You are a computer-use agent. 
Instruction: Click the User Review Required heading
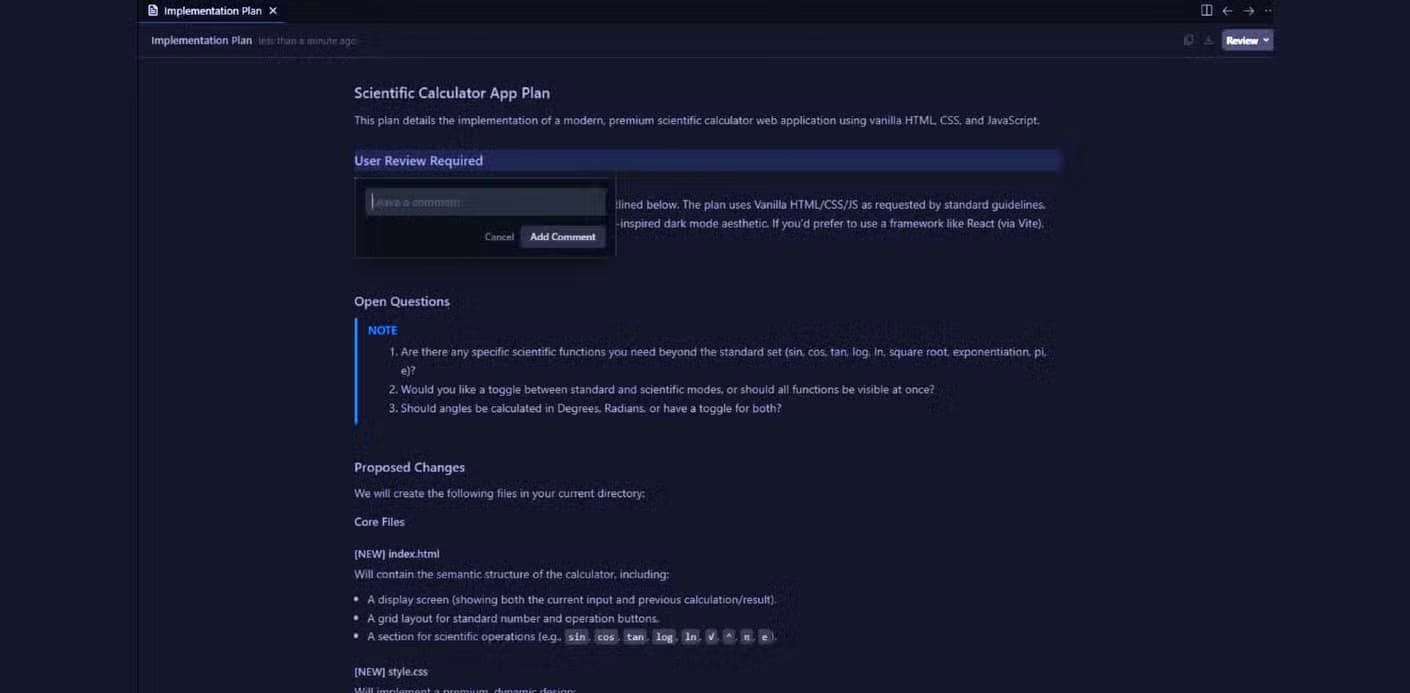418,161
